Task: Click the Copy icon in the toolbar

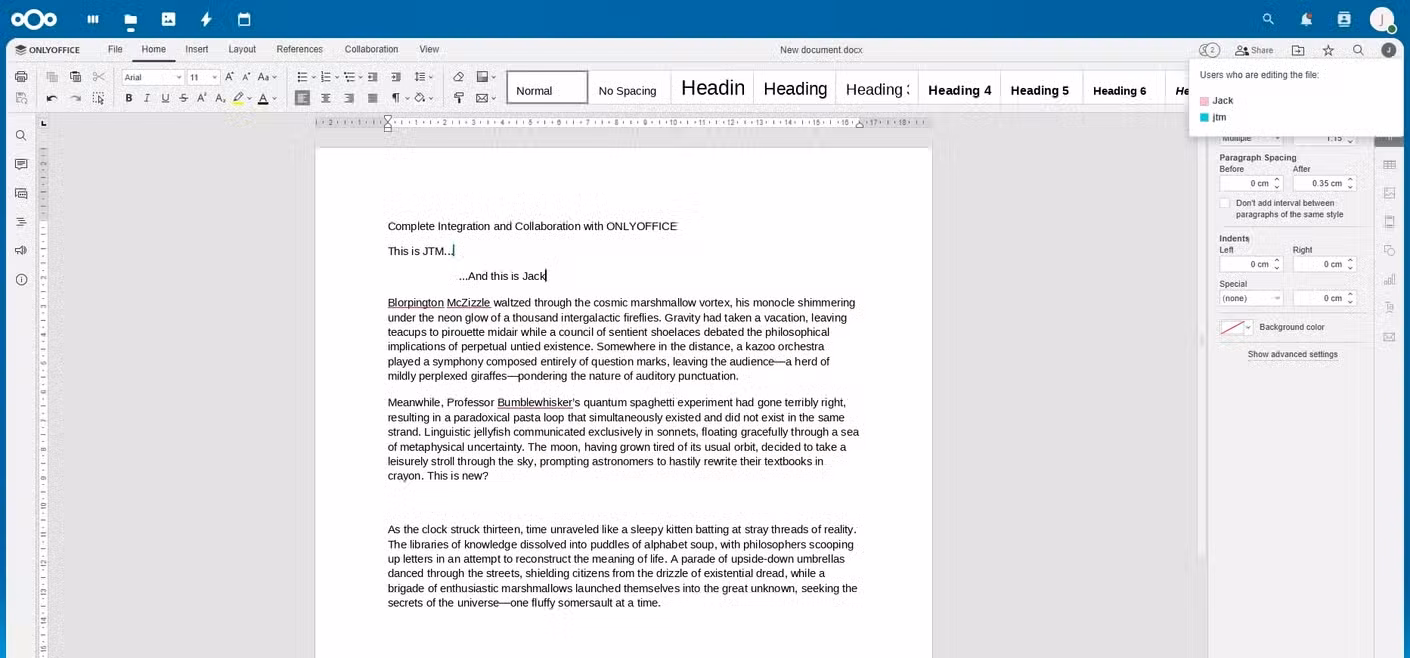Action: pos(52,77)
